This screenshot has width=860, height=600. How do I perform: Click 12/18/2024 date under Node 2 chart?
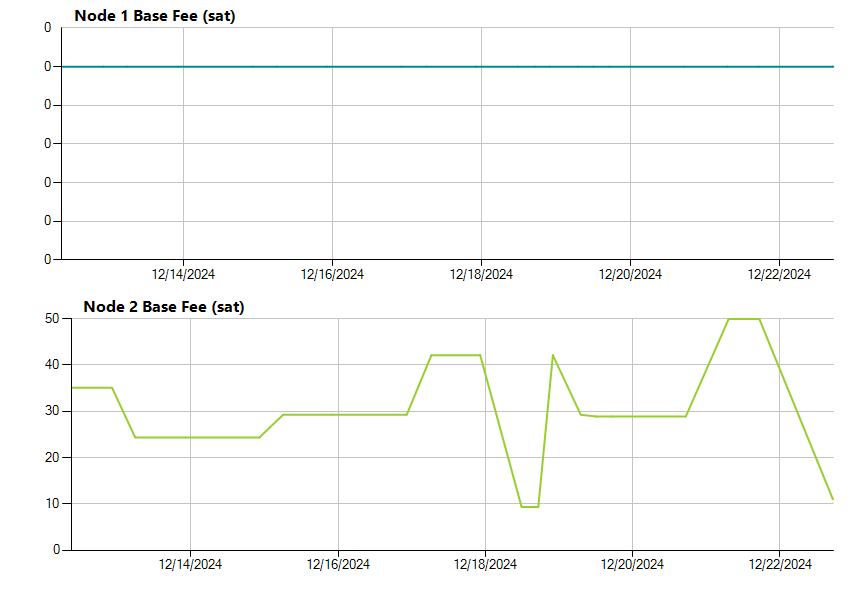point(485,565)
